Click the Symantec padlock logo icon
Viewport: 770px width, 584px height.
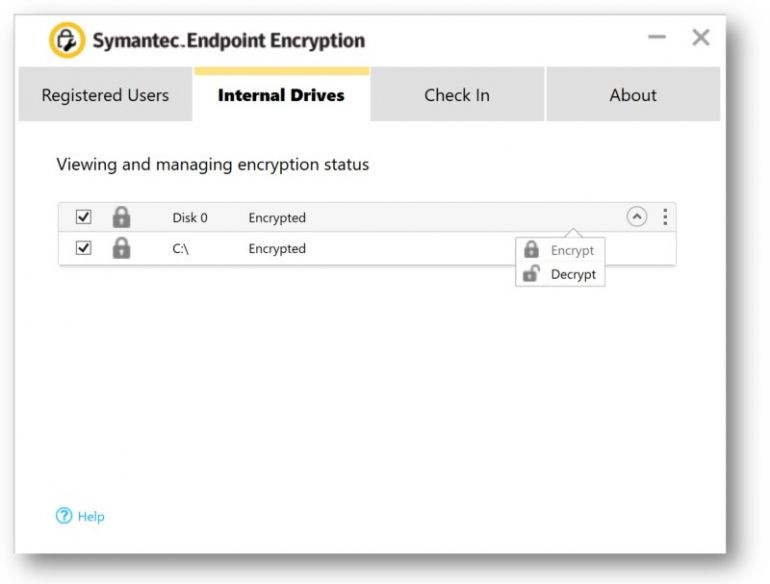pos(67,40)
